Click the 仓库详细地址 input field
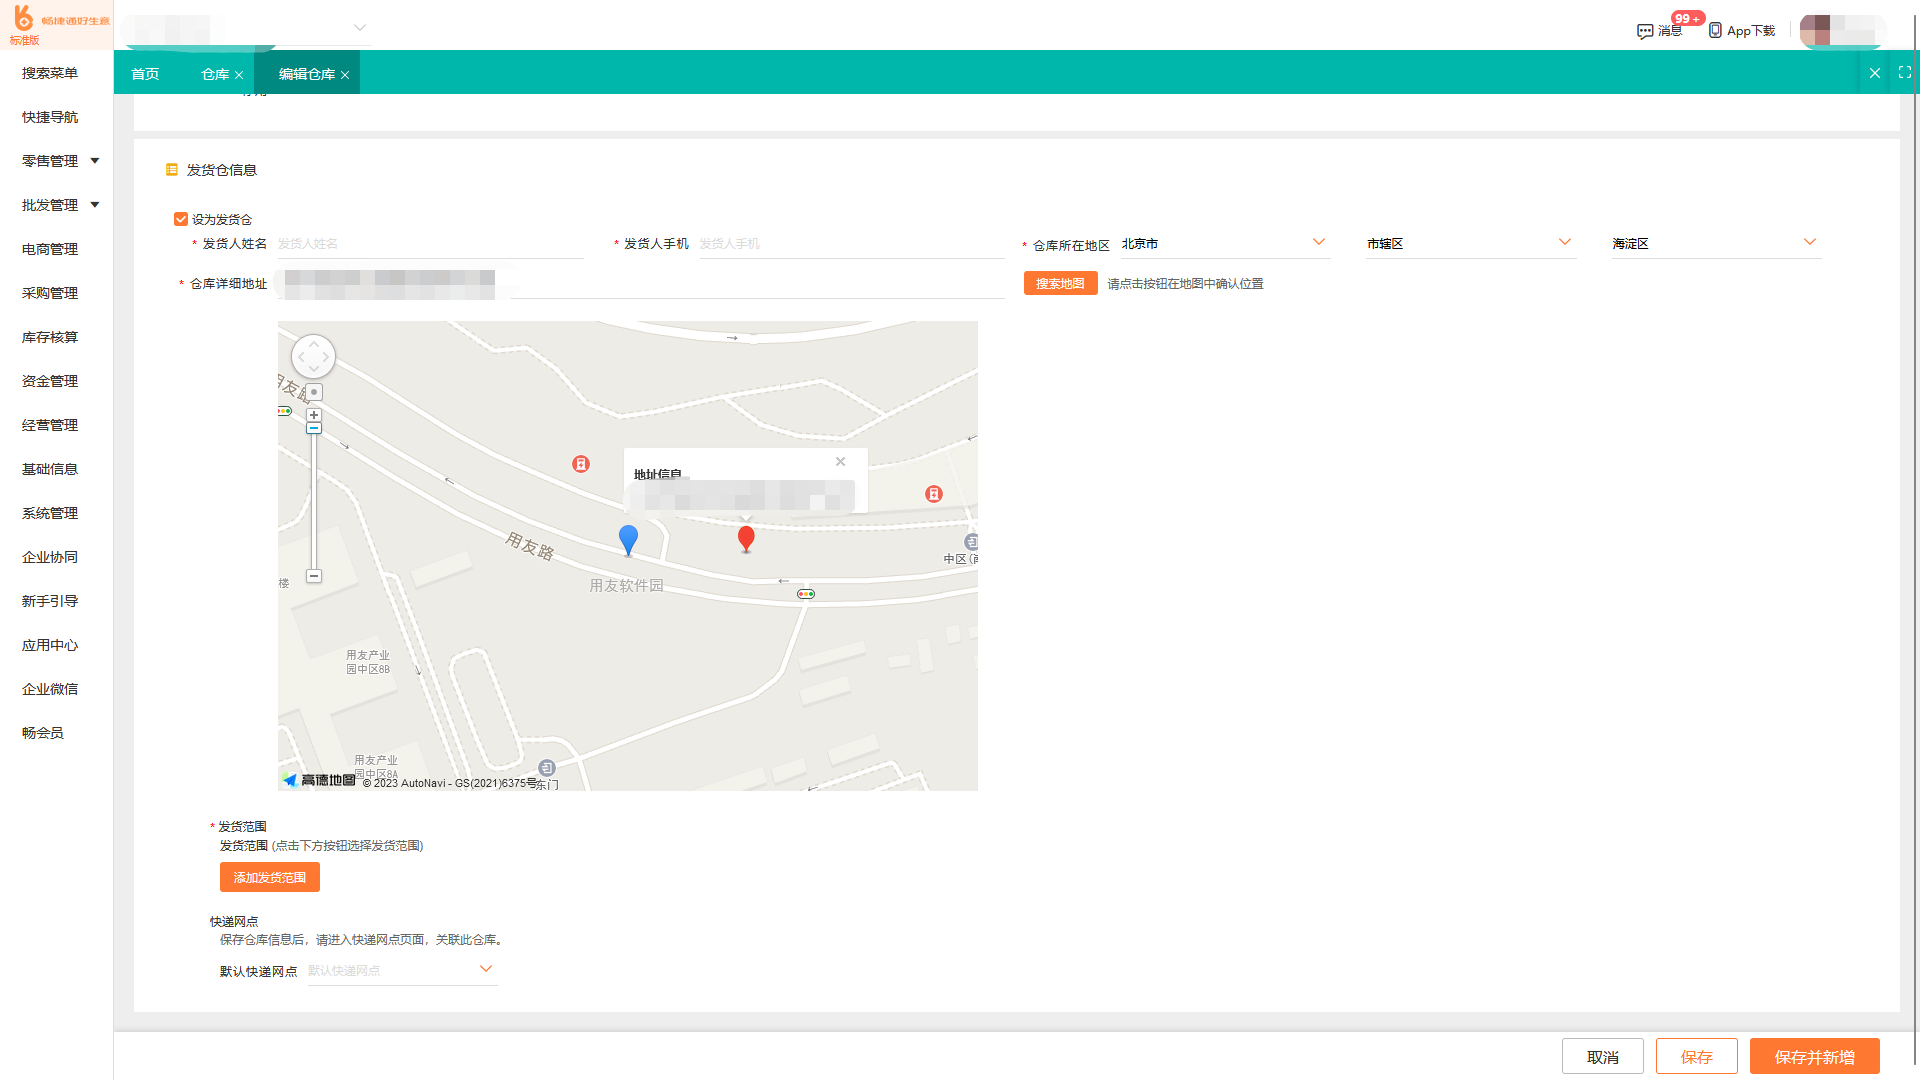Viewport: 1920px width, 1080px height. [x=641, y=284]
